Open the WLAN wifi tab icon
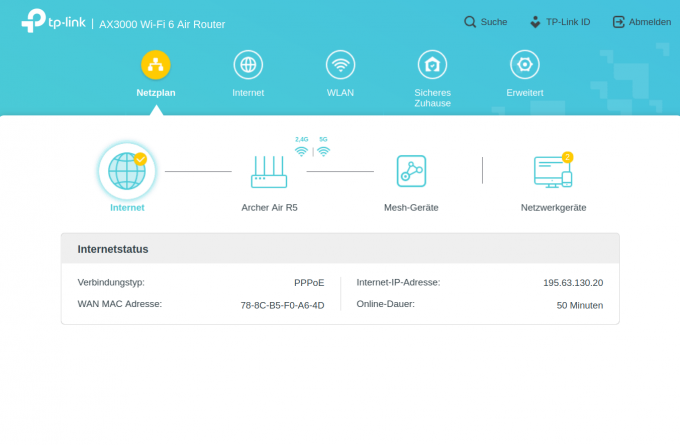Image resolution: width=680 pixels, height=445 pixels. (340, 65)
